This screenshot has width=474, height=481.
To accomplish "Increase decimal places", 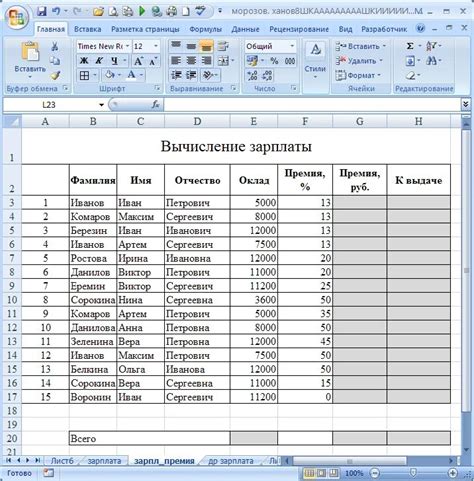I will 252,75.
